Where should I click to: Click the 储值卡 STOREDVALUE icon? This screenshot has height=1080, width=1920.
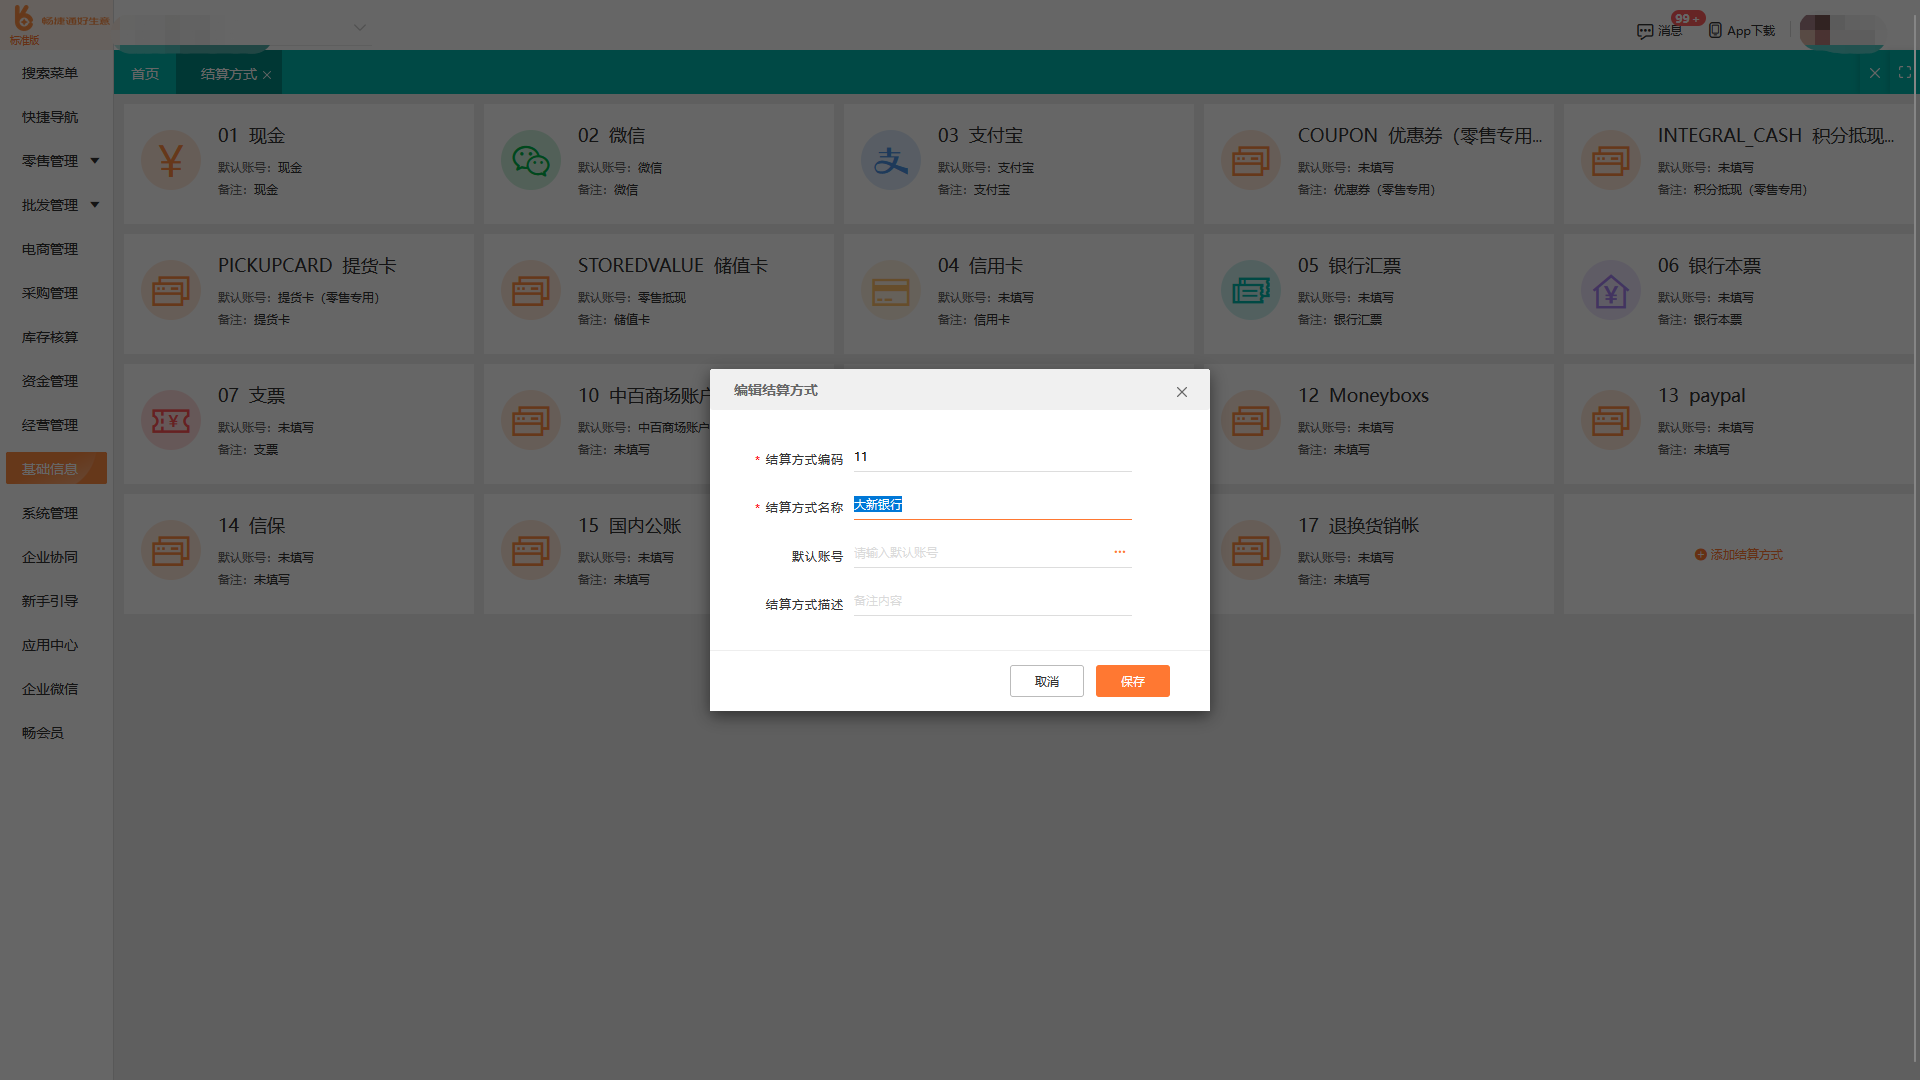pos(531,290)
